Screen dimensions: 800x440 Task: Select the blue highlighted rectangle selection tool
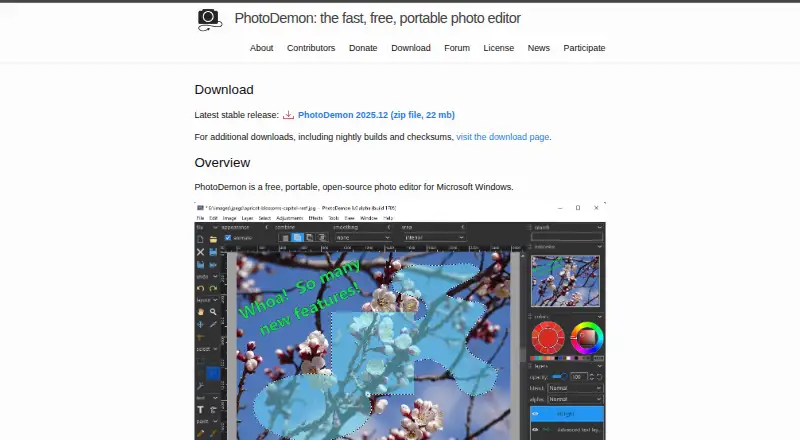tap(213, 373)
